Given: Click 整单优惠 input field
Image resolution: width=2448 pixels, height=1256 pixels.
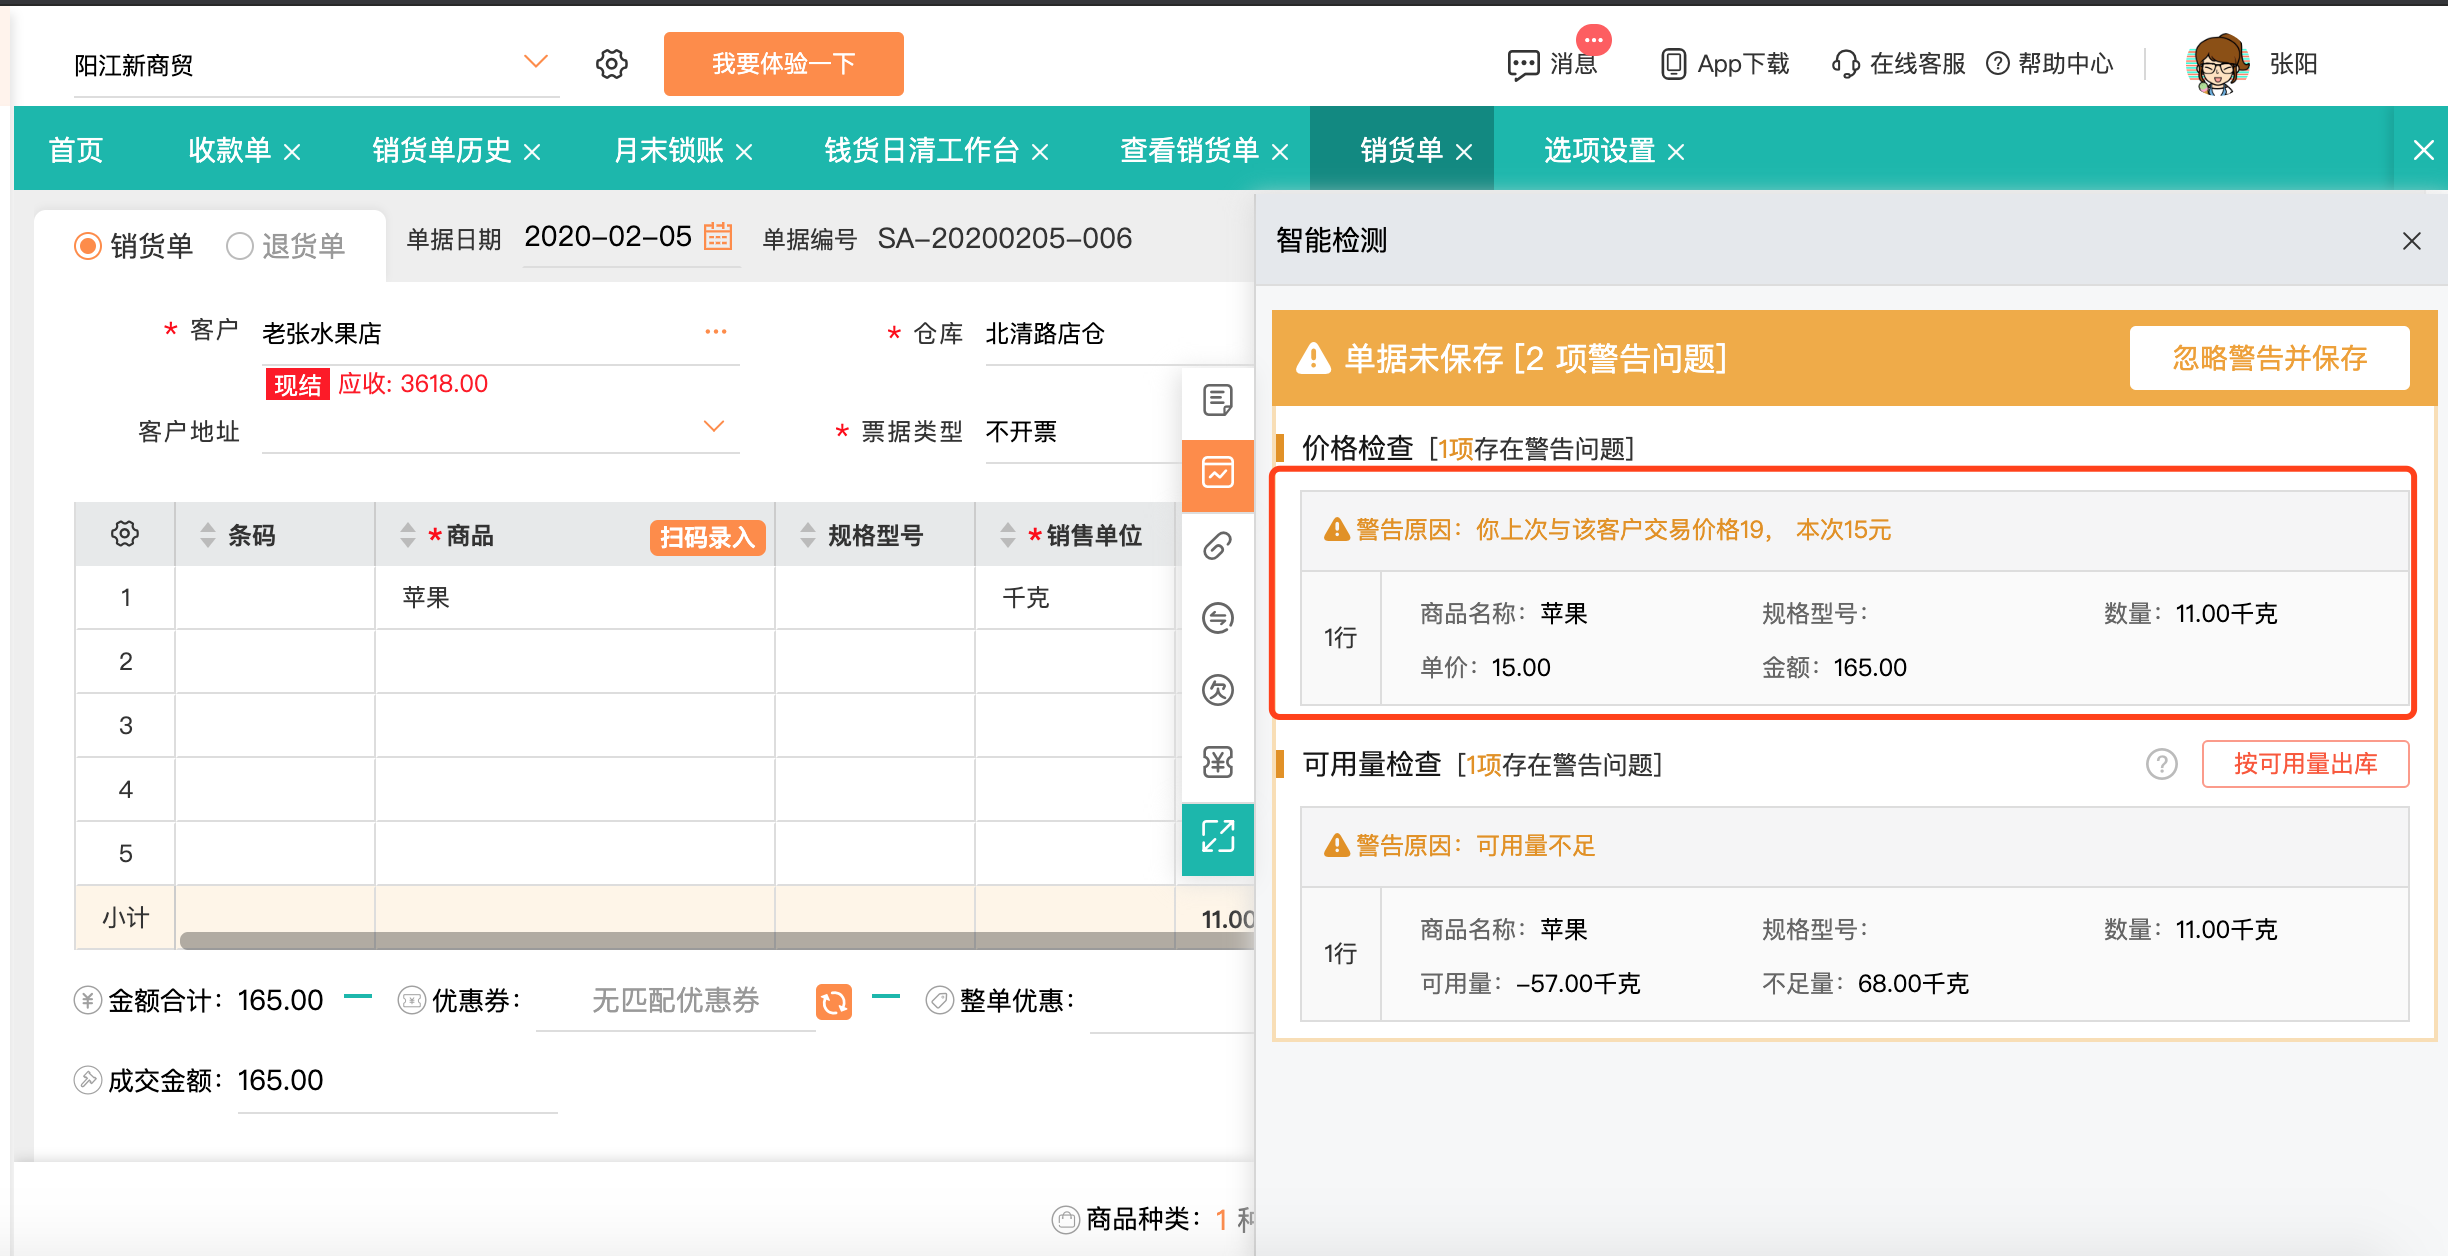Looking at the screenshot, I should click(x=1170, y=1001).
